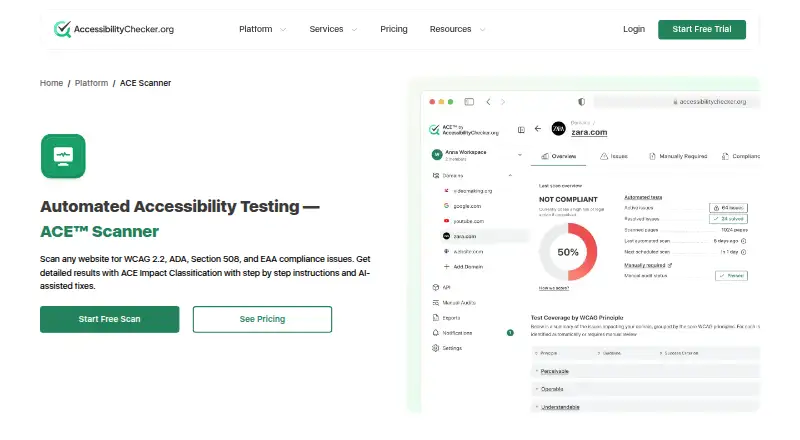Viewport: 800px width, 440px height.
Task: Expand the Perceivable principle row
Action: (645, 371)
